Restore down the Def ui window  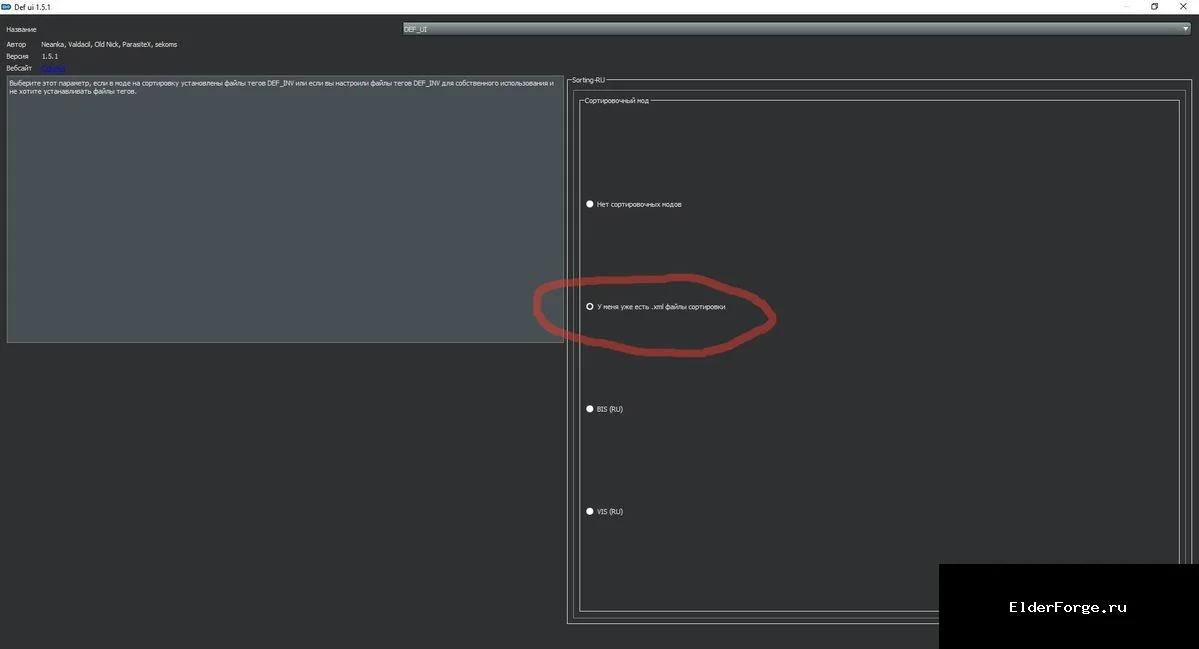click(x=1154, y=7)
